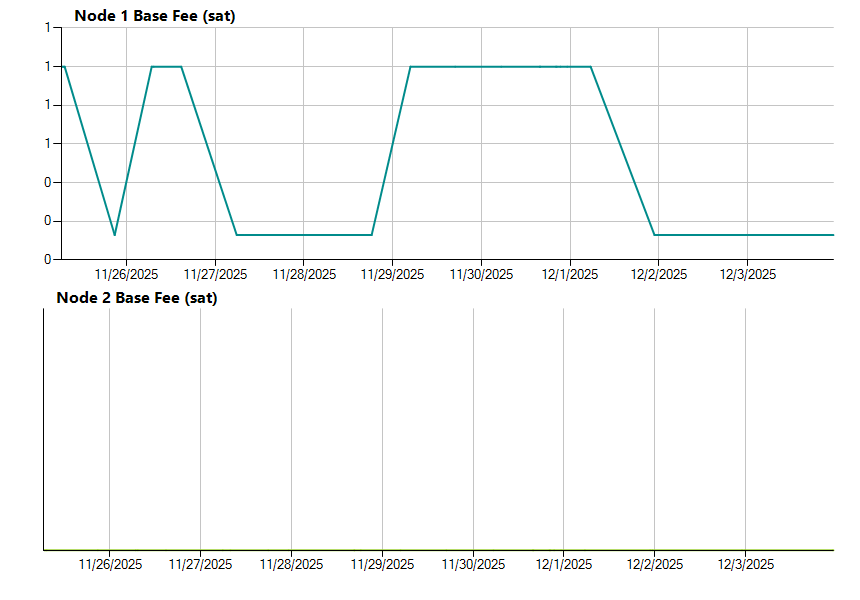Select 11/26/2025 label on Node 2 chart axis

coord(110,564)
